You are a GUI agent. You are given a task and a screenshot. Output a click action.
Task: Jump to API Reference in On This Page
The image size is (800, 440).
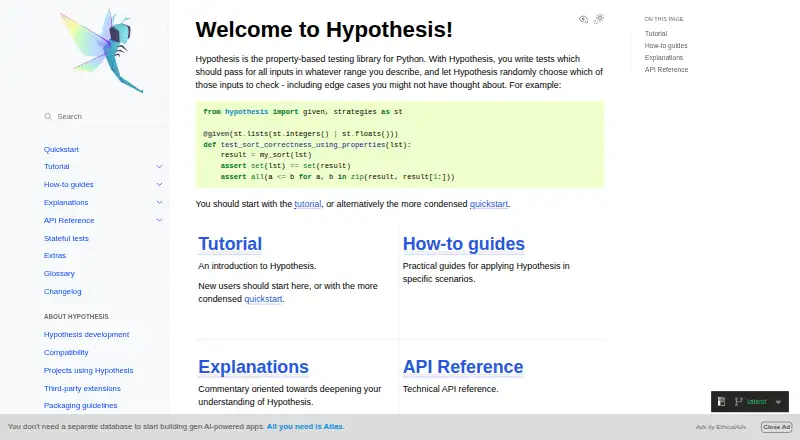(666, 69)
